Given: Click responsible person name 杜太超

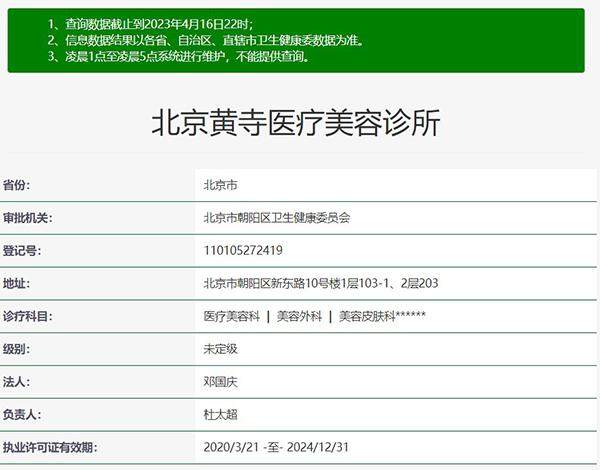Looking at the screenshot, I should [219, 414].
